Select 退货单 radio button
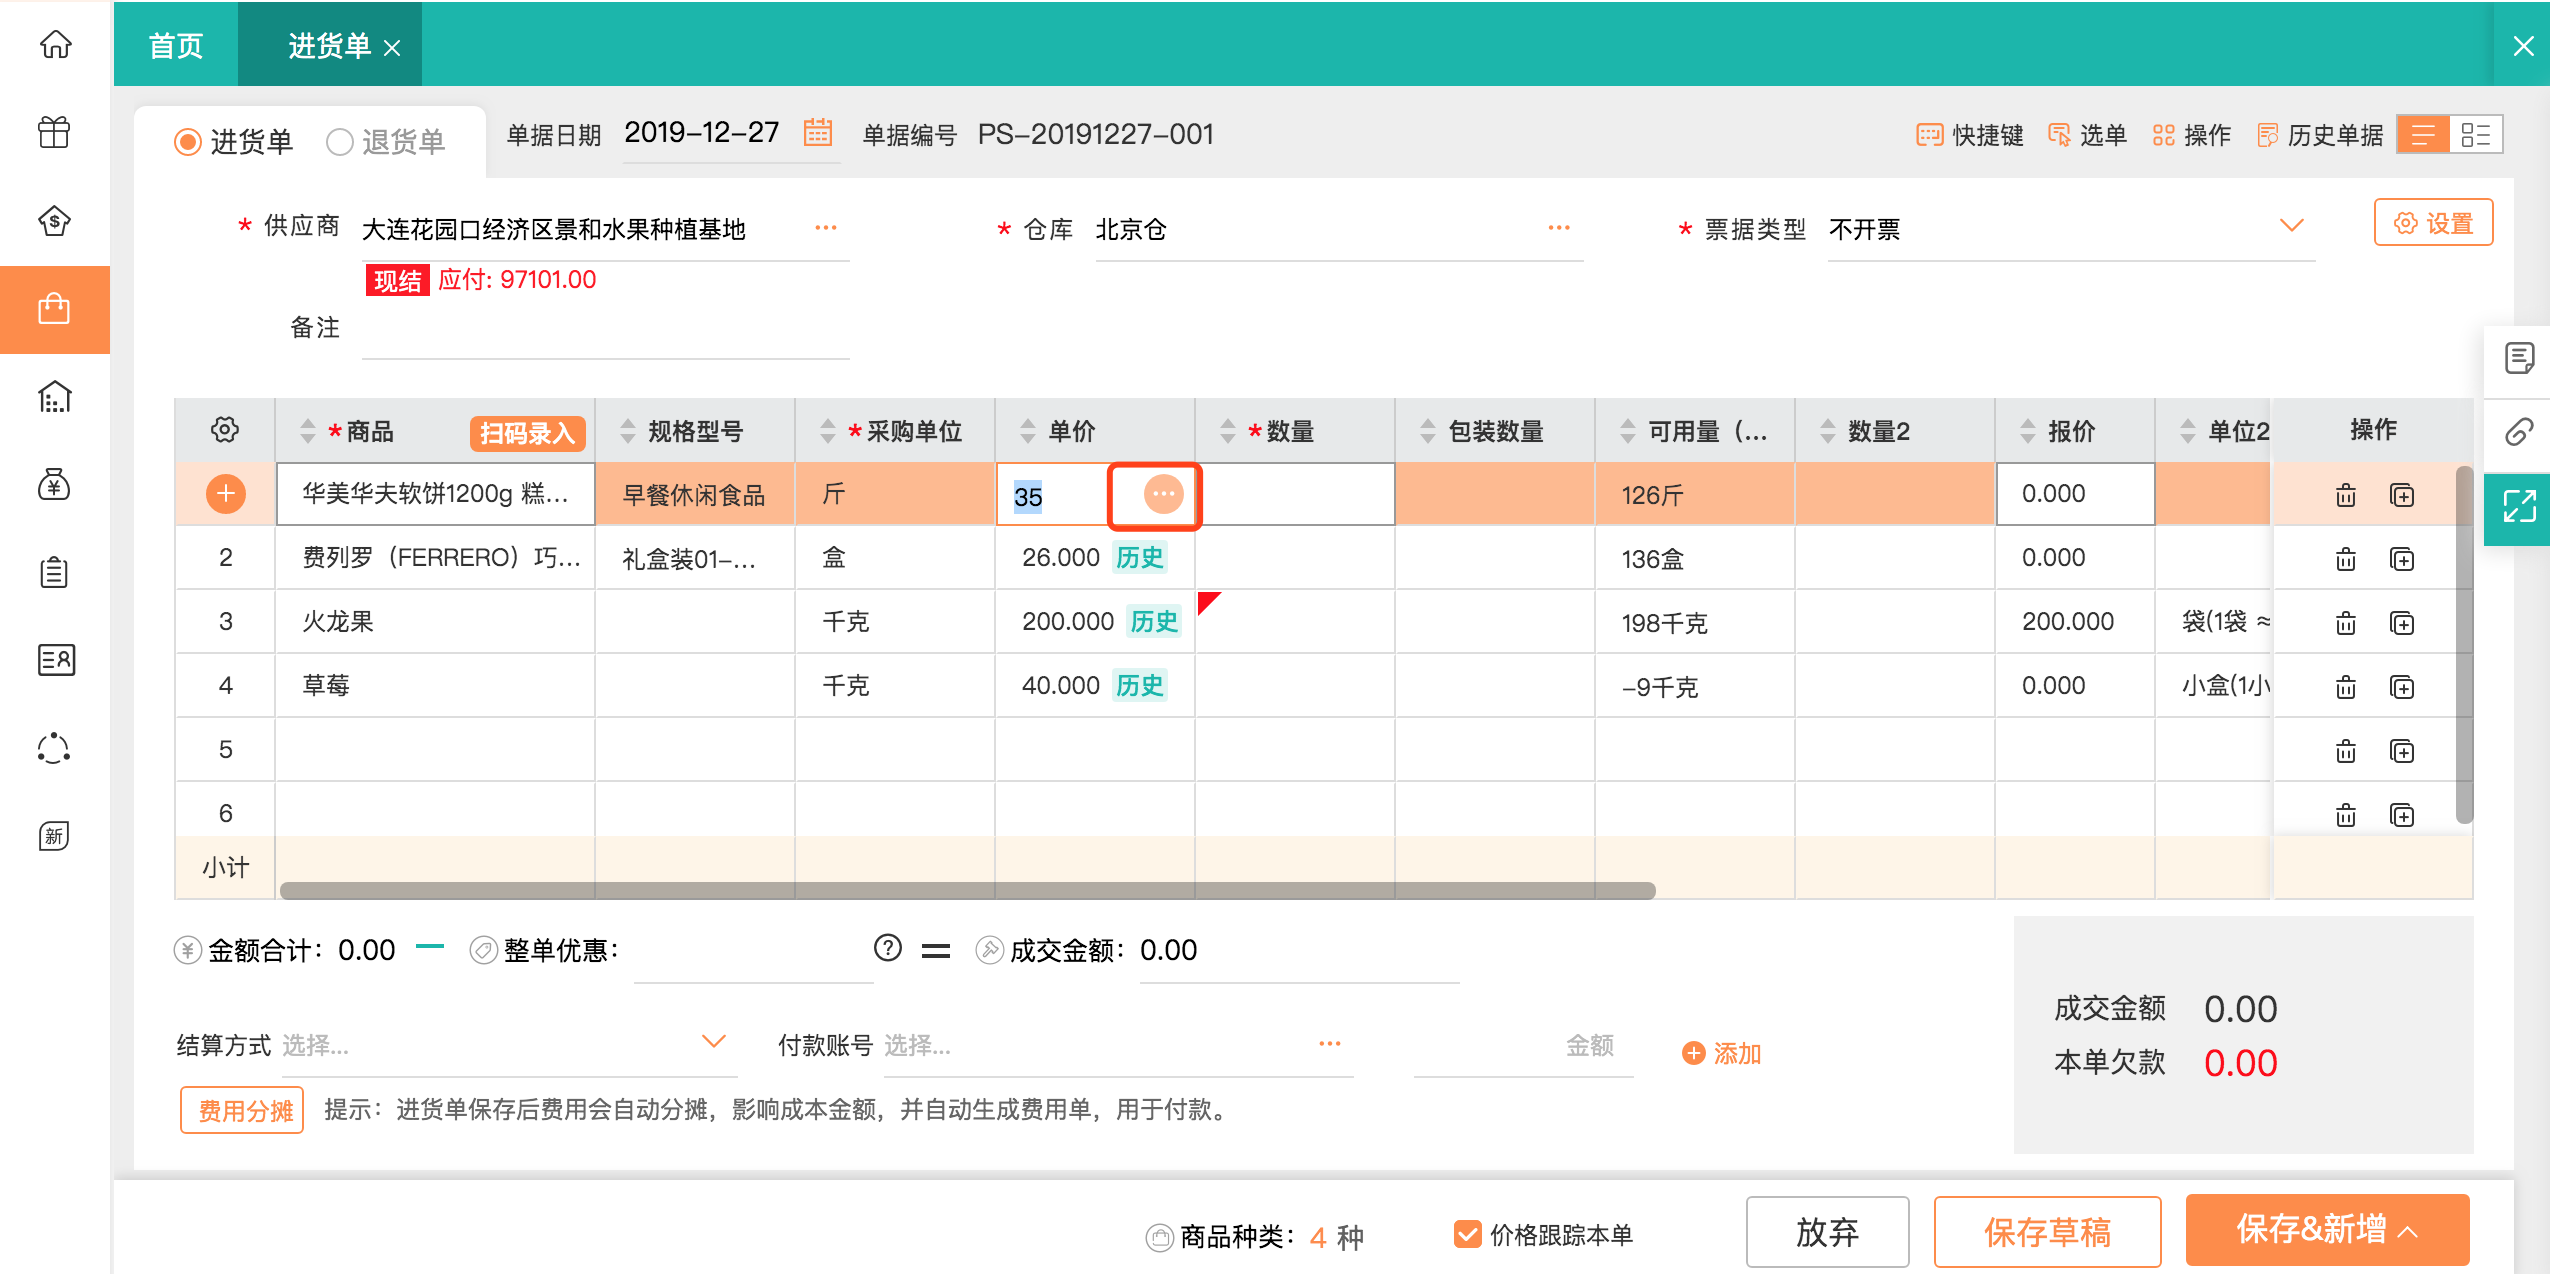2550x1274 pixels. click(342, 138)
